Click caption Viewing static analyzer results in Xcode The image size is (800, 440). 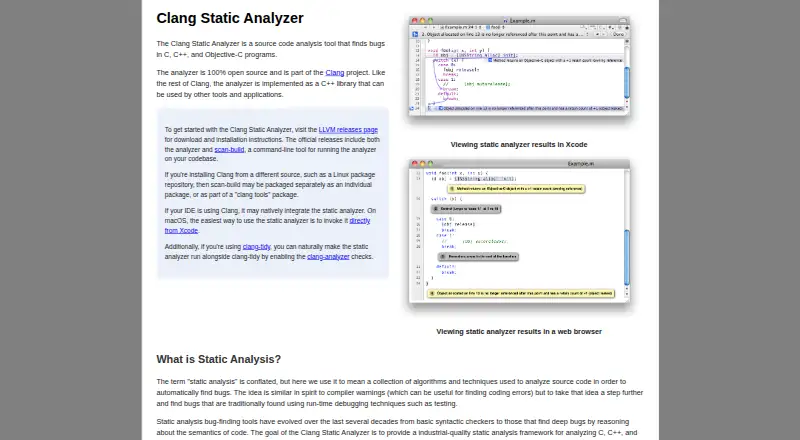pyautogui.click(x=519, y=144)
